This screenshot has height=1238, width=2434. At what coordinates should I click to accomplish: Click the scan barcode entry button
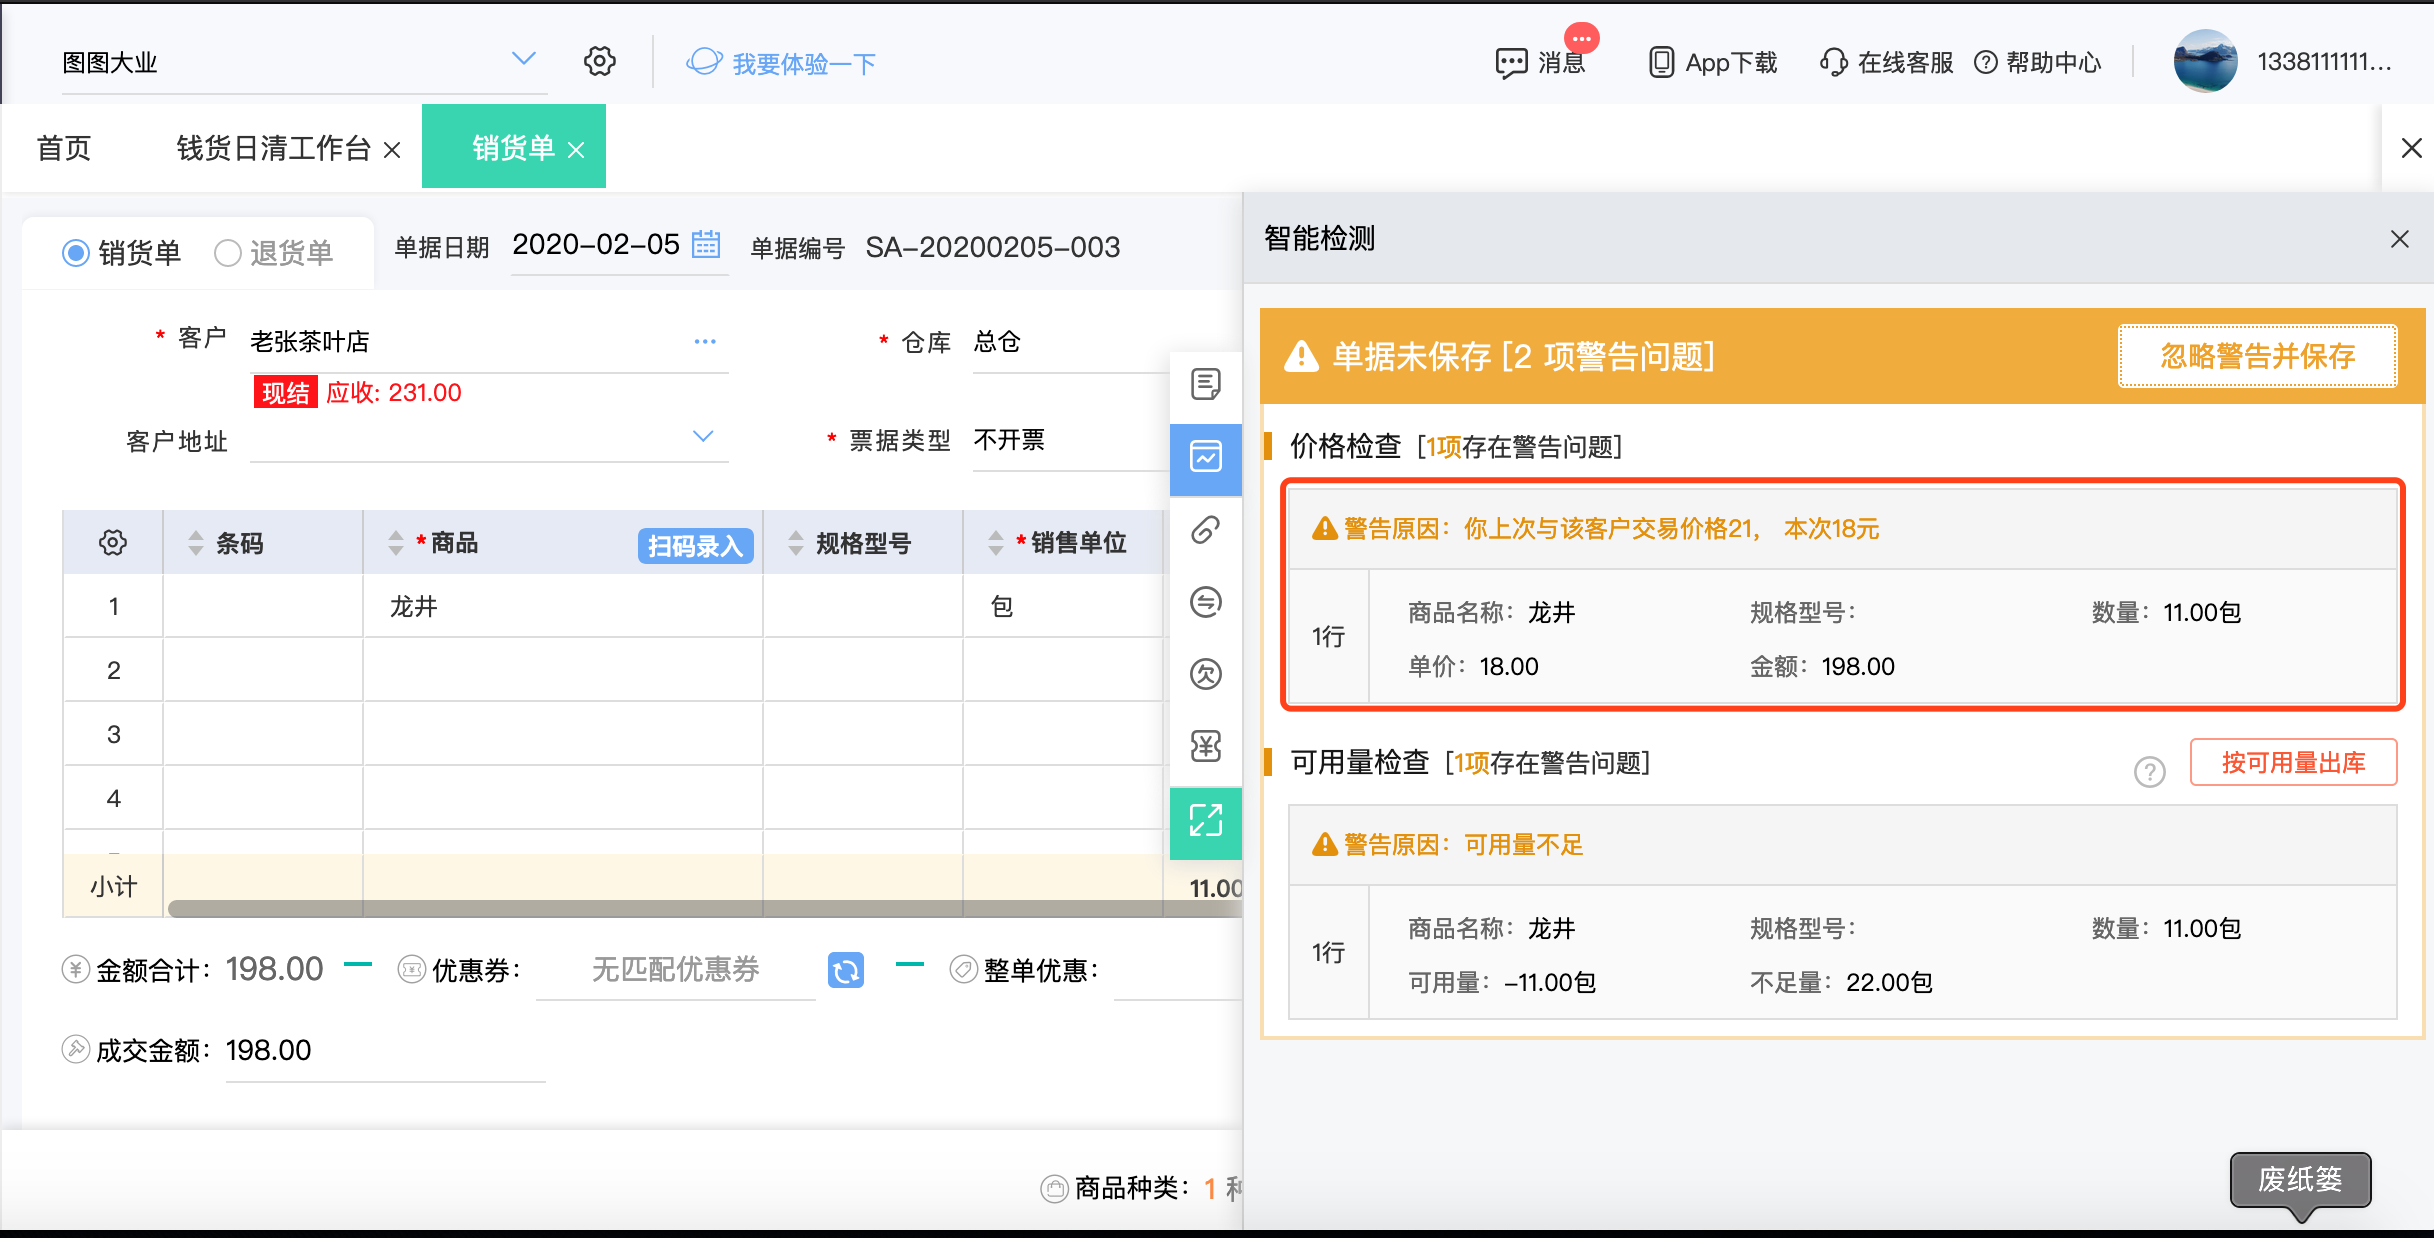point(695,545)
